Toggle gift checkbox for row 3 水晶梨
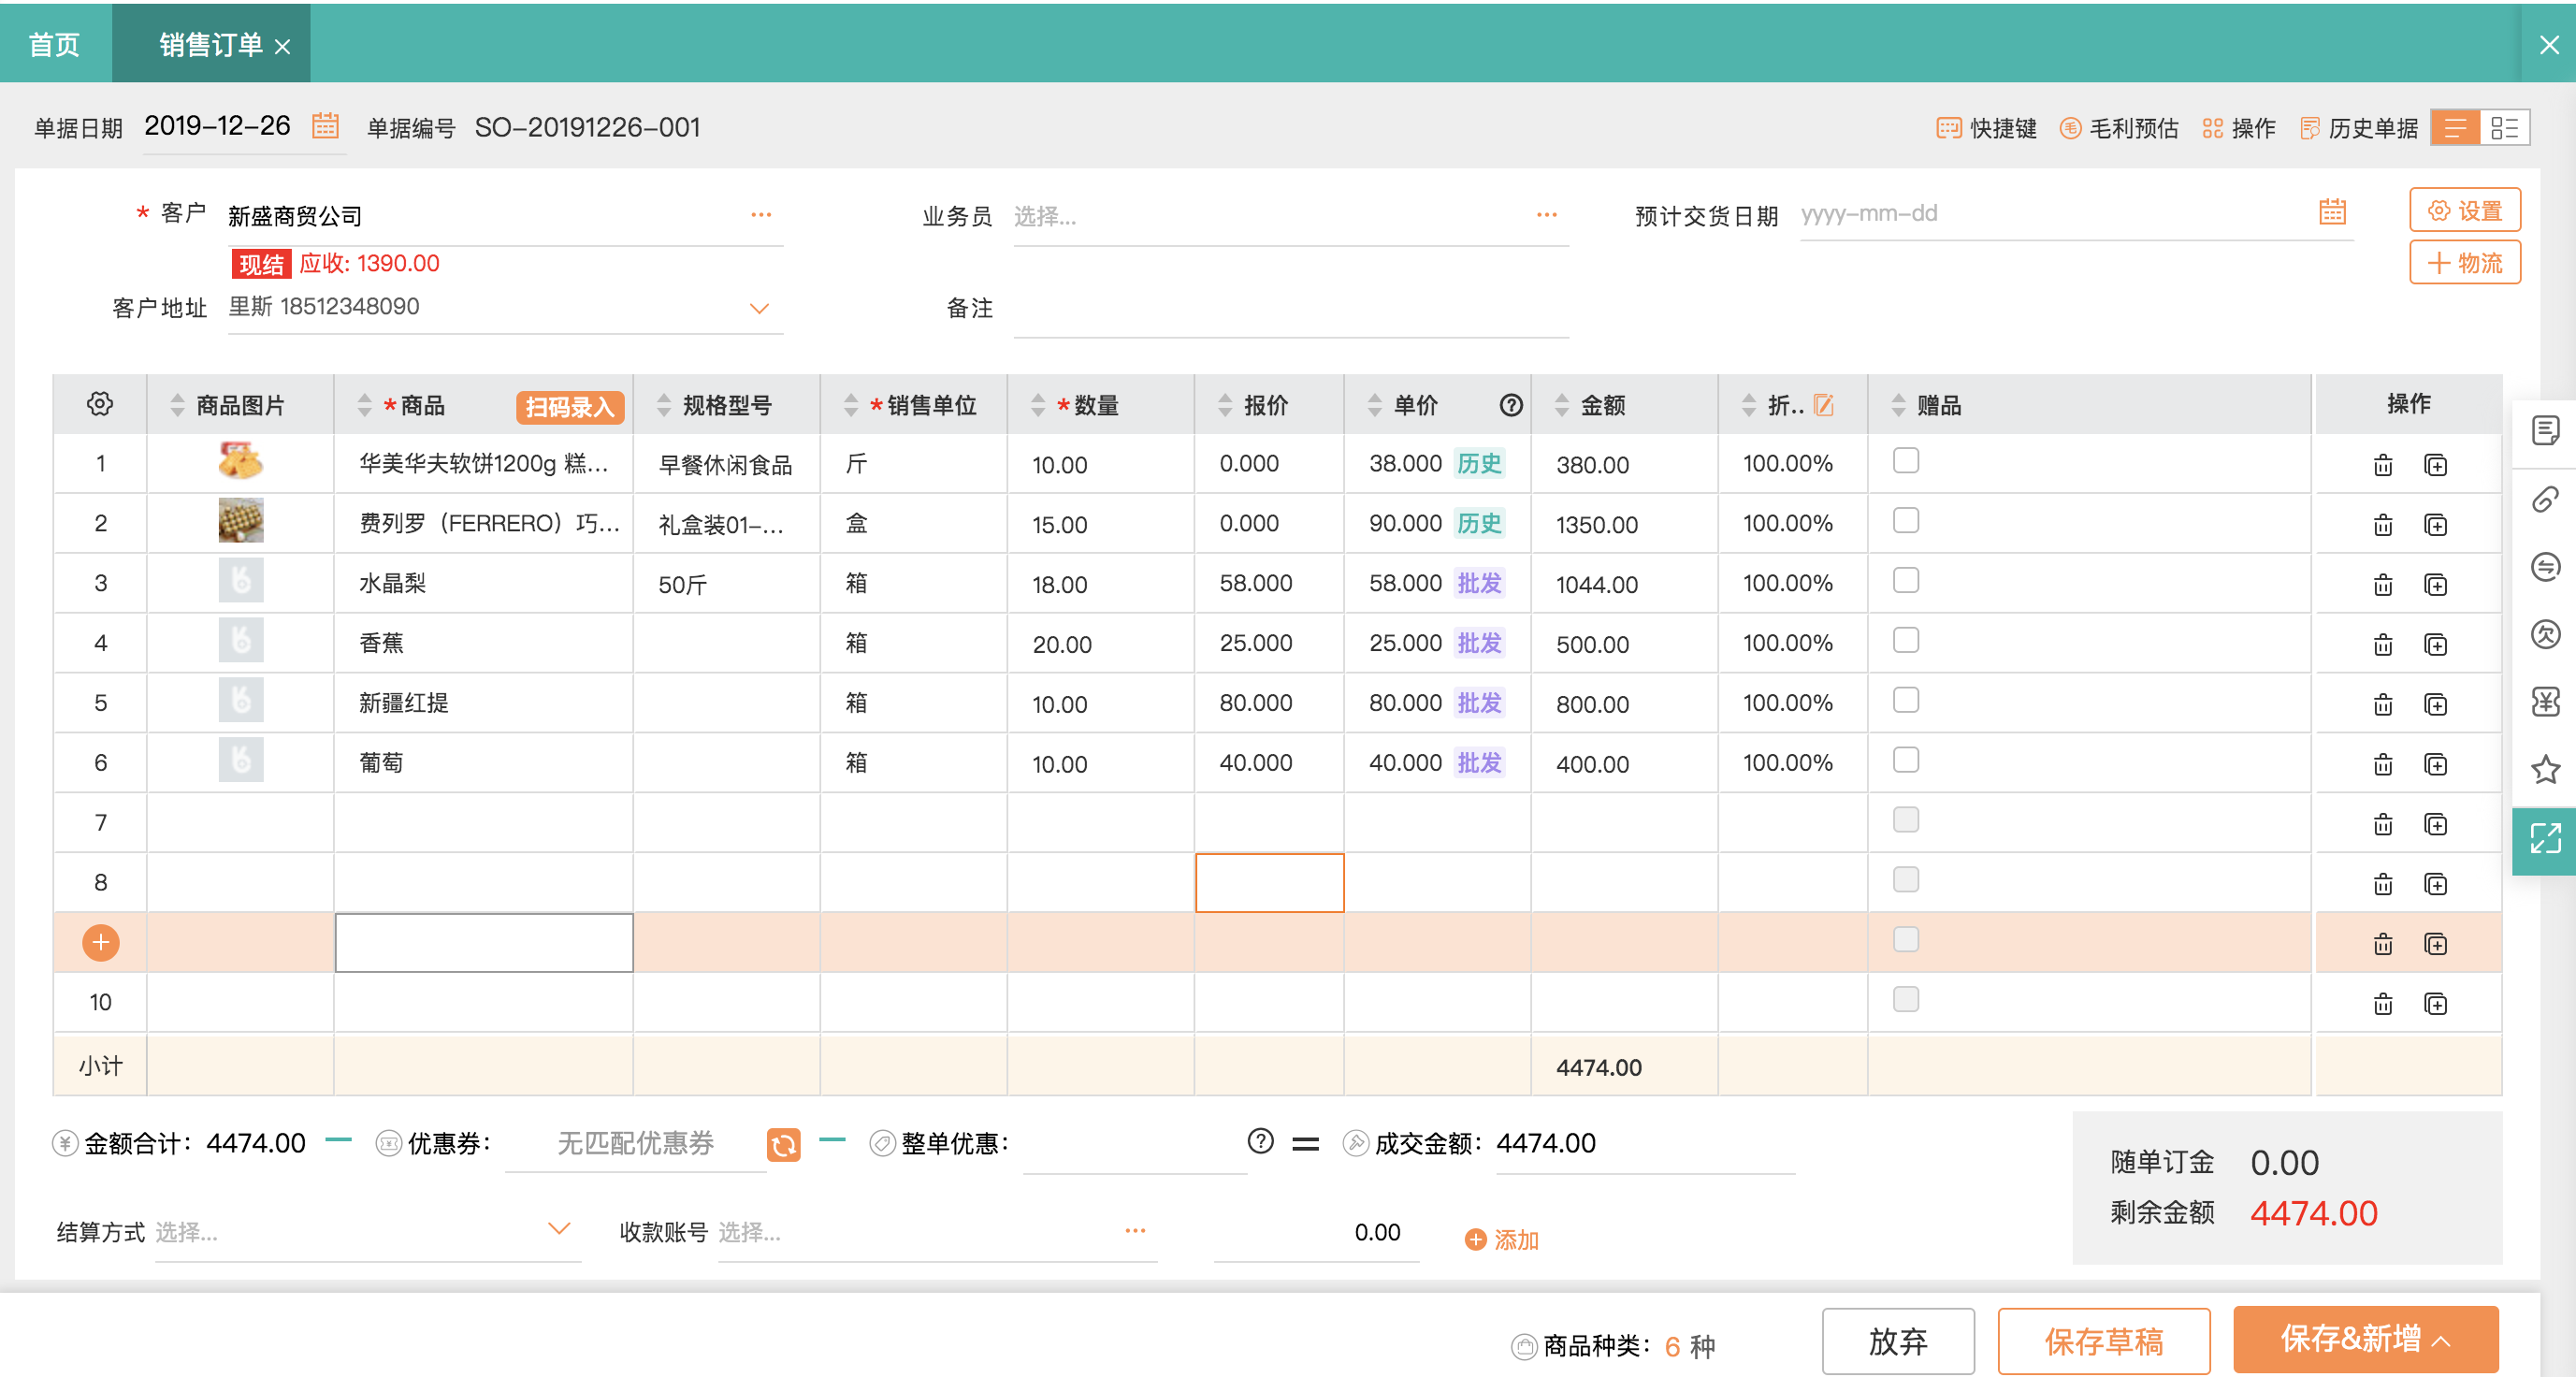The width and height of the screenshot is (2576, 1377). pos(1910,581)
